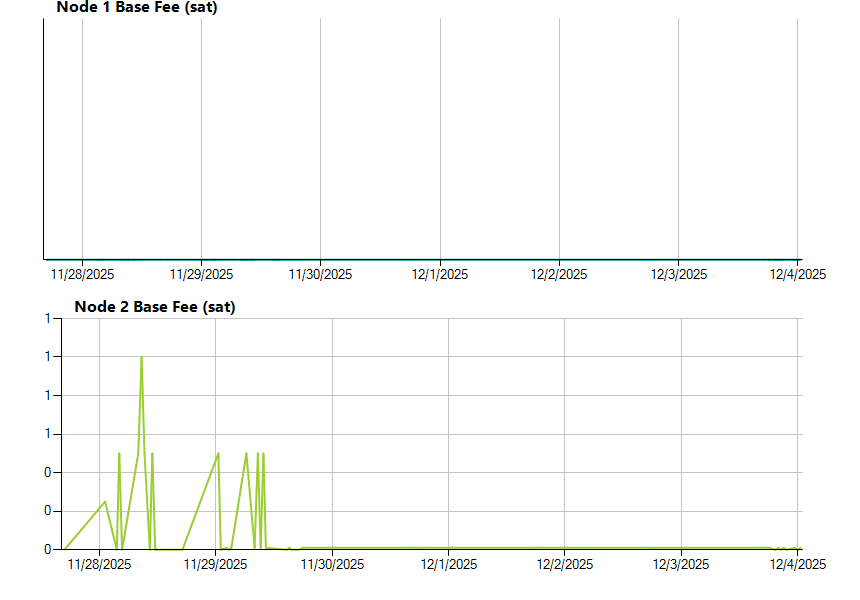860x600 pixels.
Task: Select 11/28/2025 on the Node 2 chart axis
Action: click(99, 565)
